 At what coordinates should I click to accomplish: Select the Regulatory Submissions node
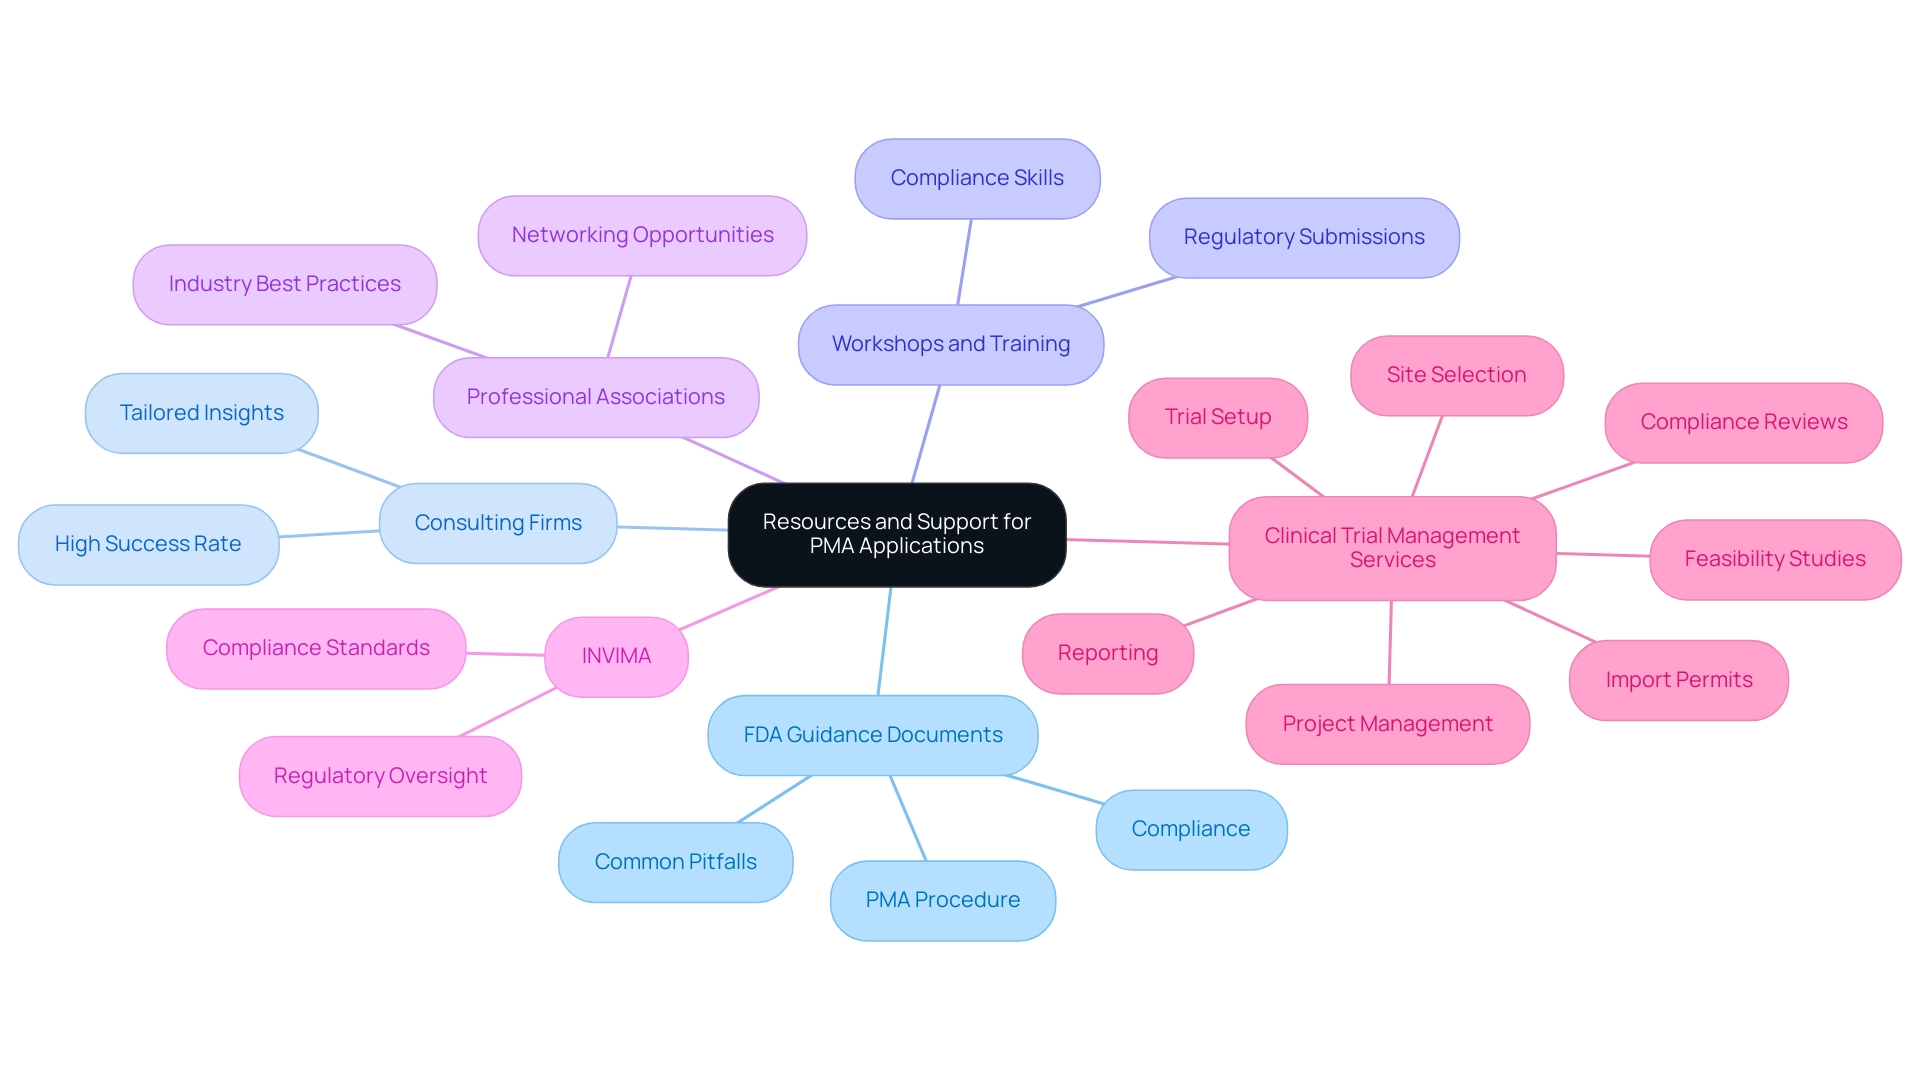coord(1305,235)
